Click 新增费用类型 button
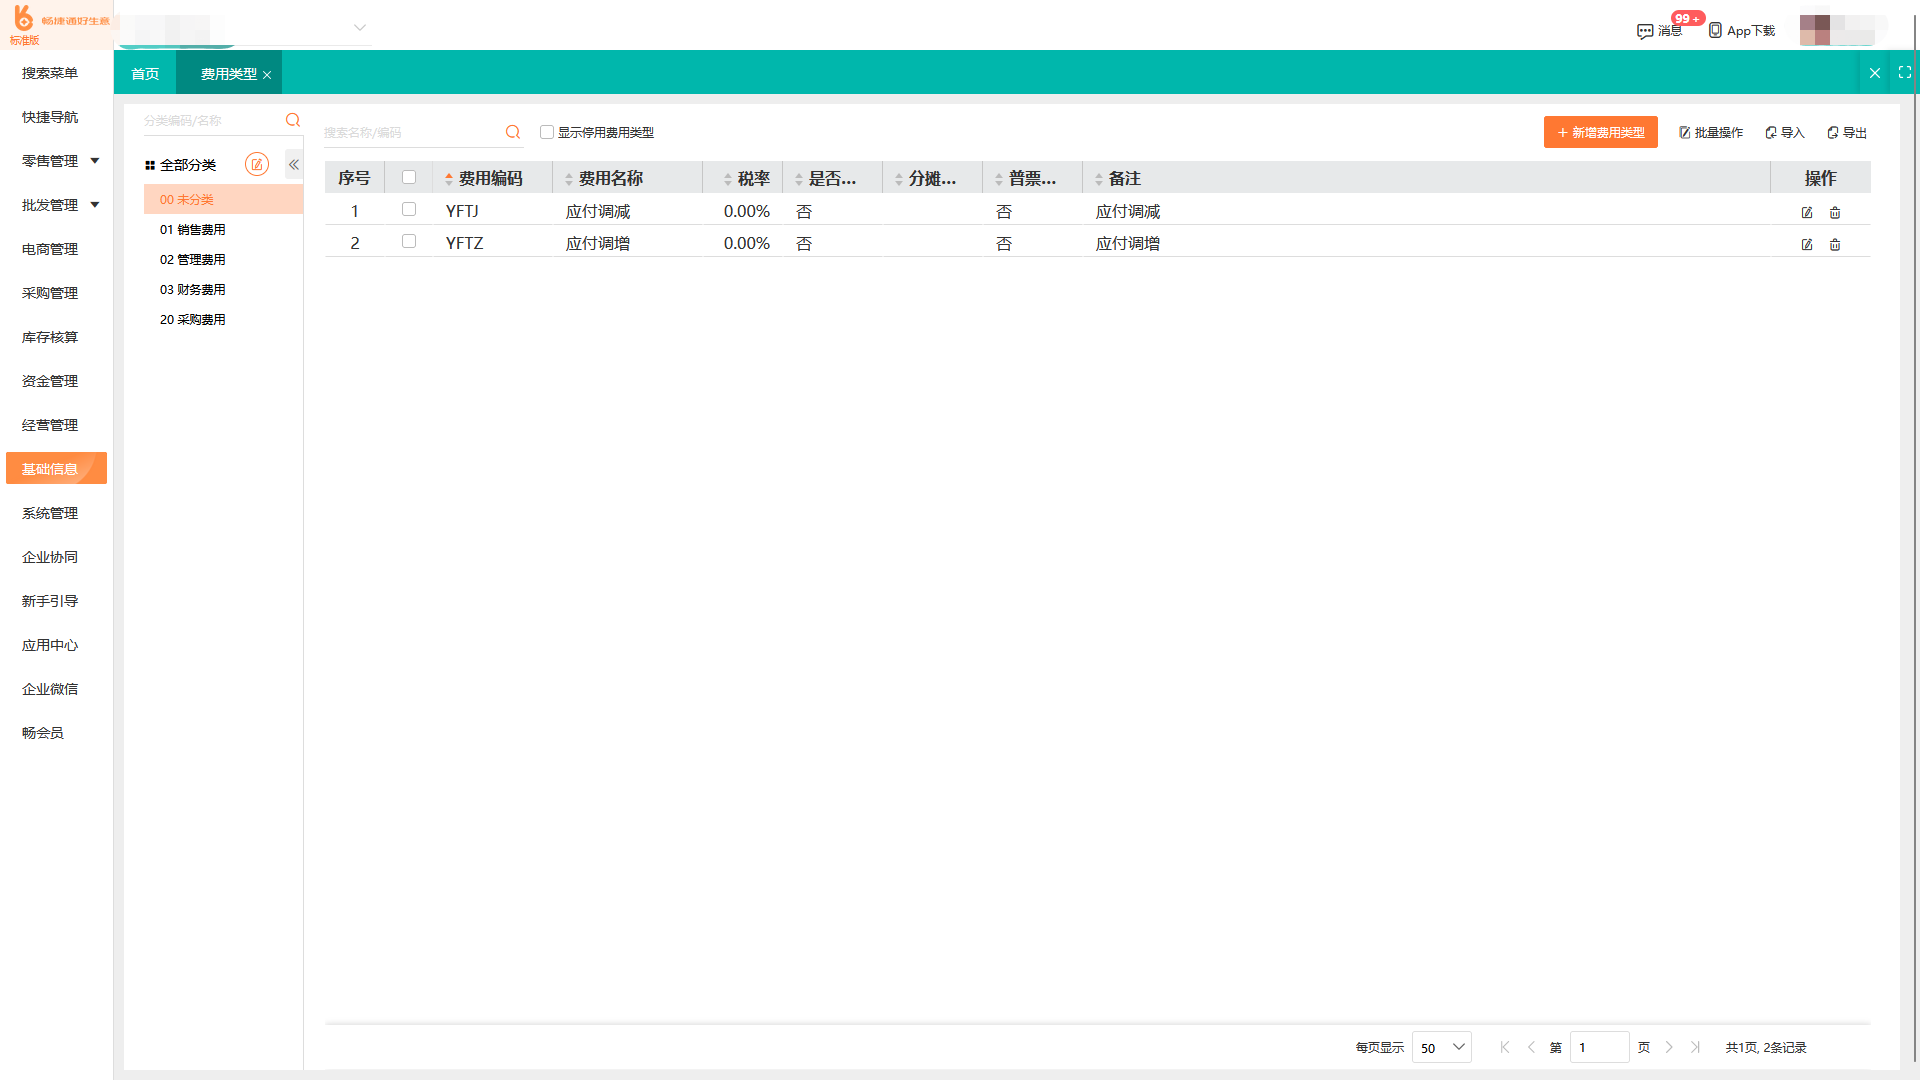 [x=1601, y=132]
